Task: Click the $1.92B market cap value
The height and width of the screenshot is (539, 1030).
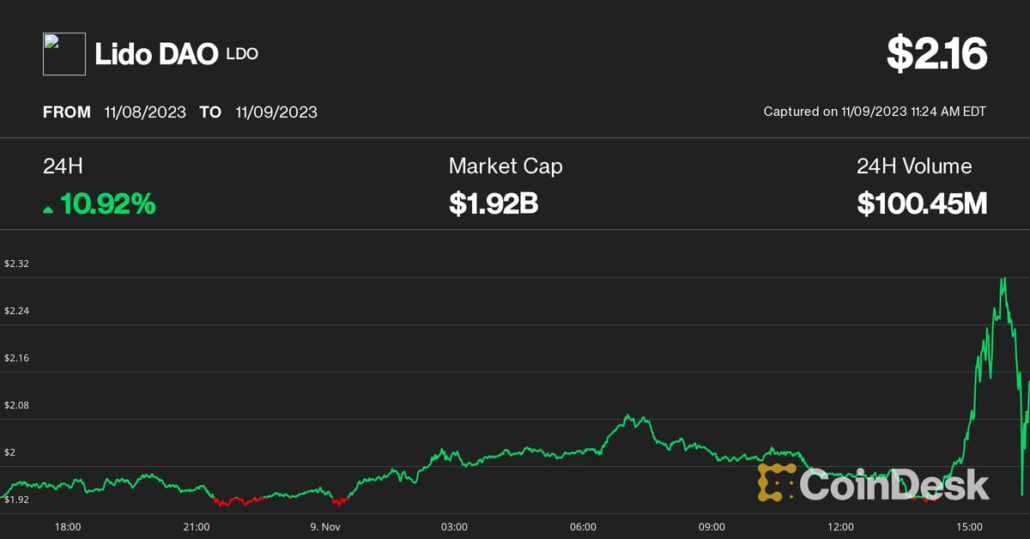Action: (494, 205)
